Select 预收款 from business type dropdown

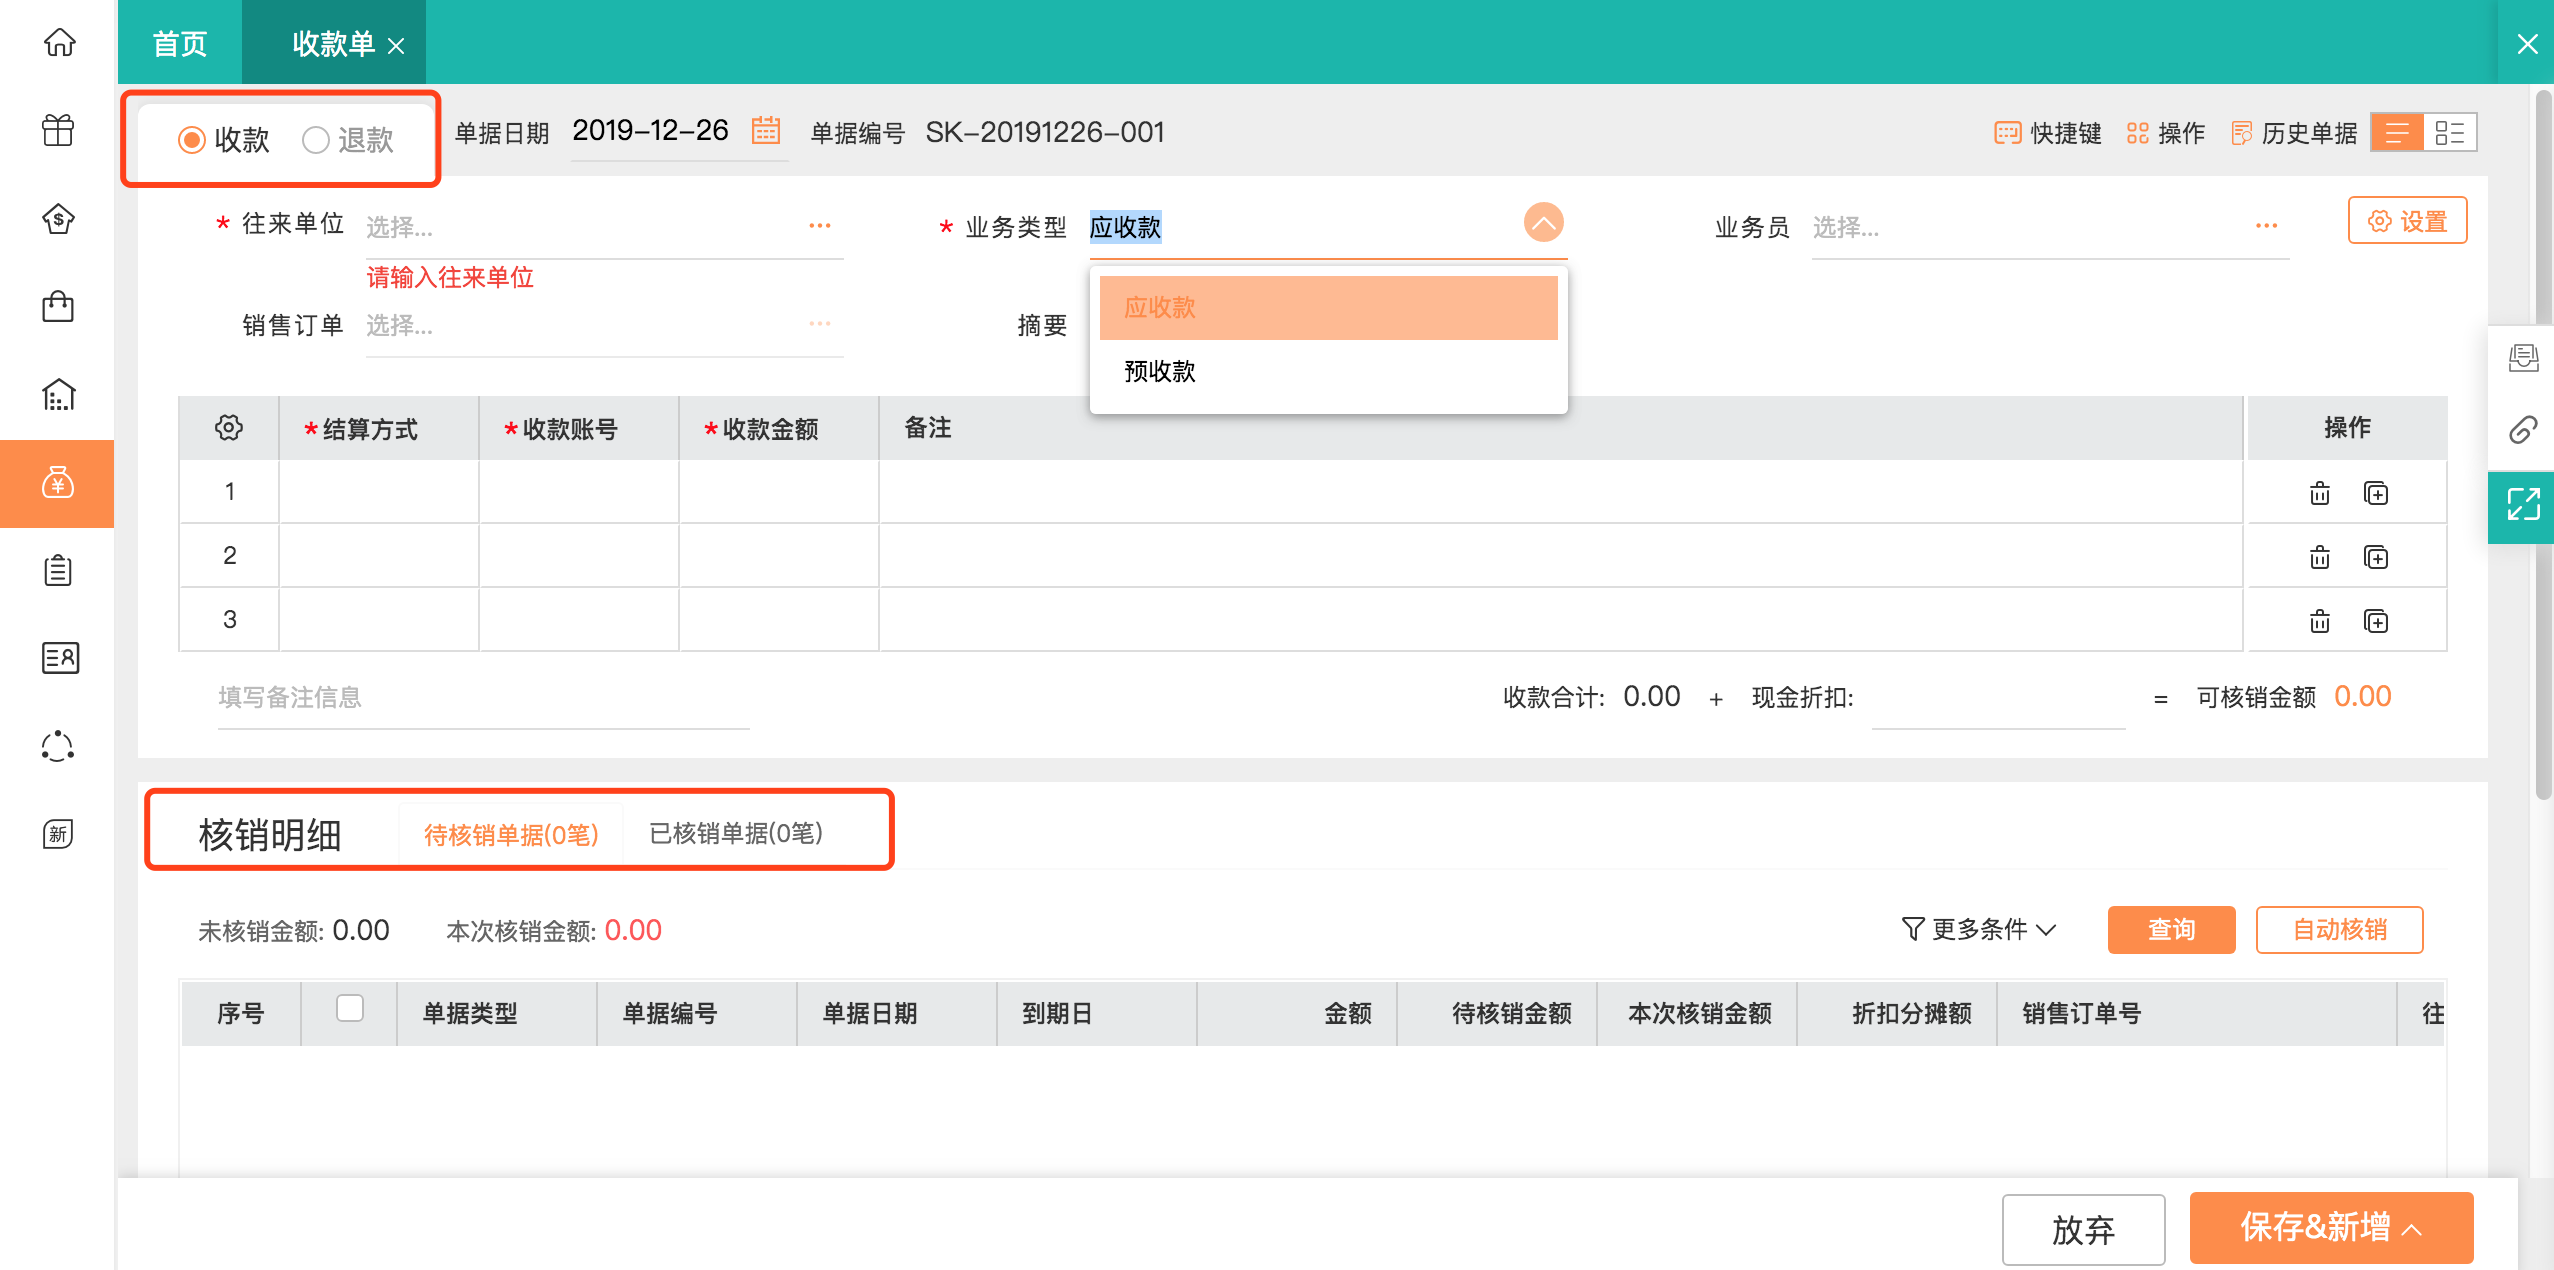pyautogui.click(x=1160, y=373)
